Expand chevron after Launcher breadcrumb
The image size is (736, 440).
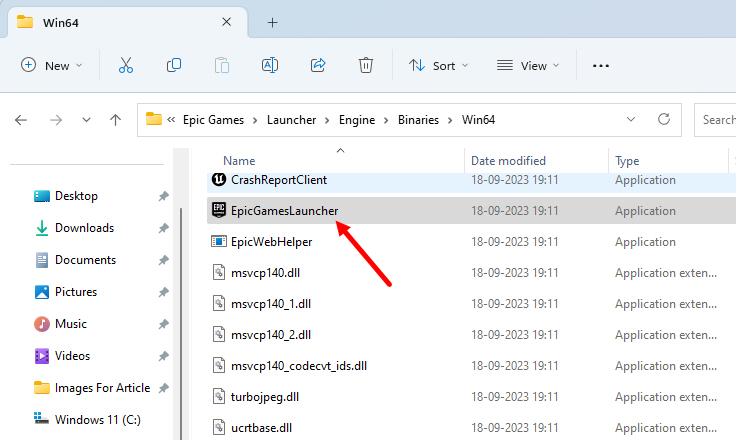coord(328,121)
